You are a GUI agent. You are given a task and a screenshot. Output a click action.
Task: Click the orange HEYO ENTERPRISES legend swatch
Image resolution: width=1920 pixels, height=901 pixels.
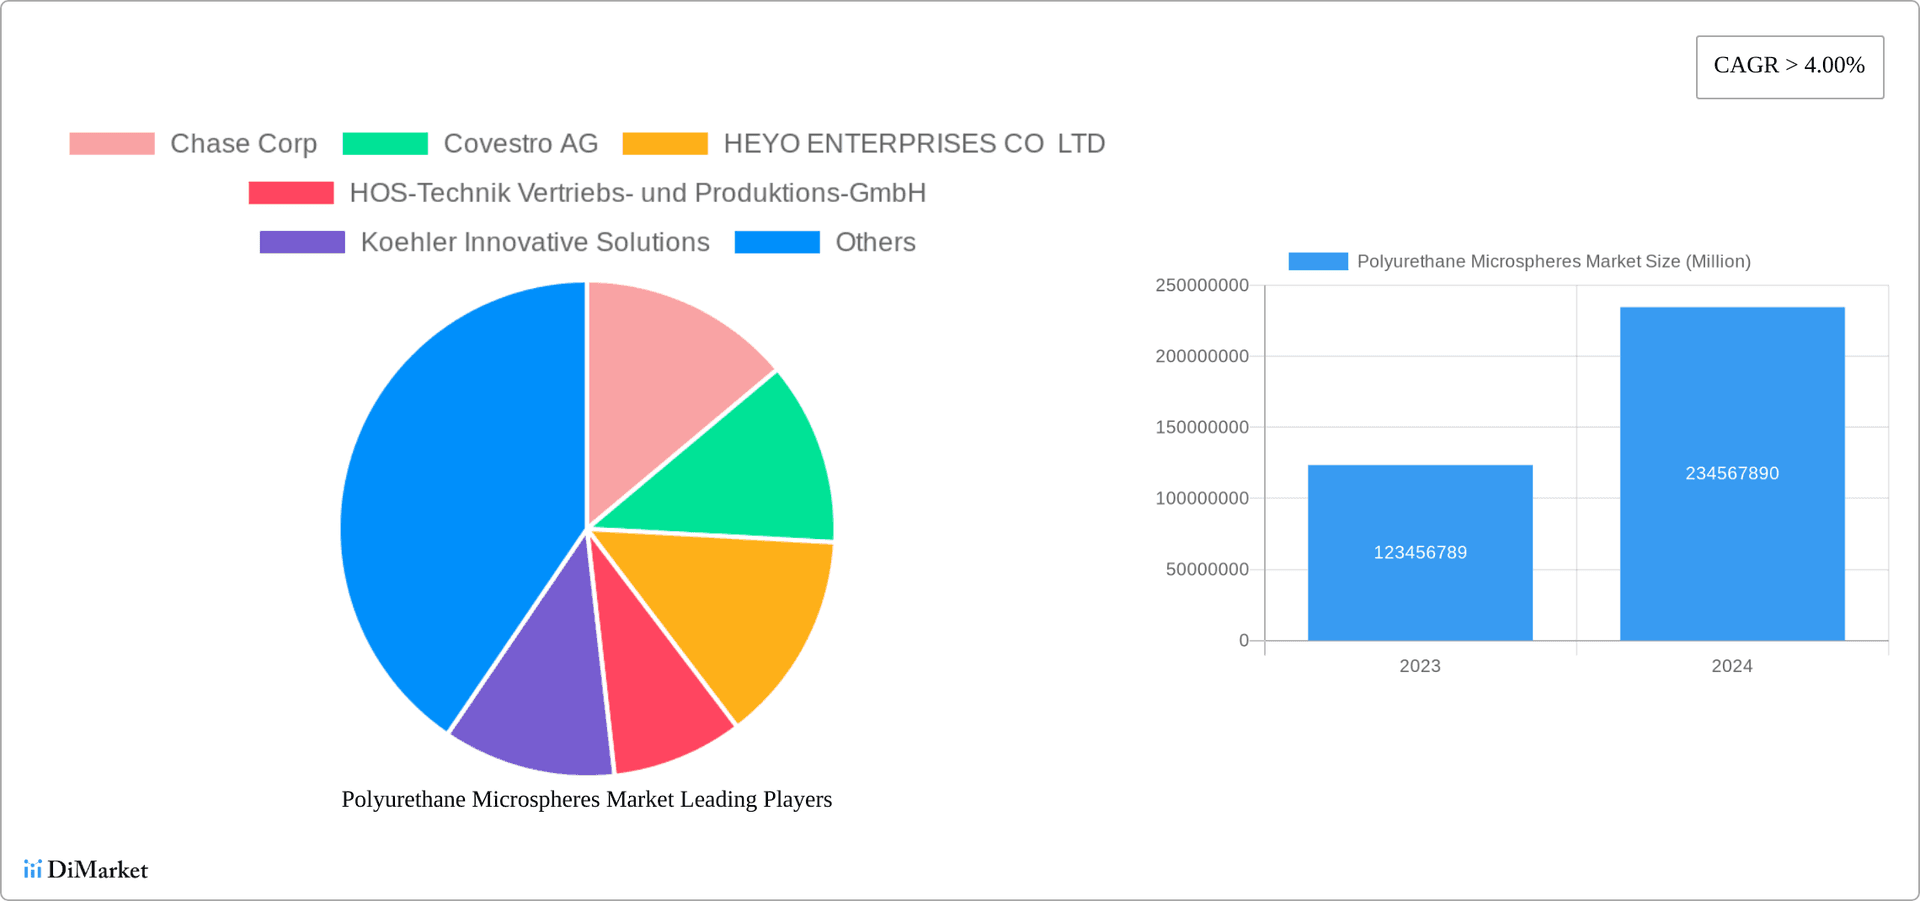(665, 143)
